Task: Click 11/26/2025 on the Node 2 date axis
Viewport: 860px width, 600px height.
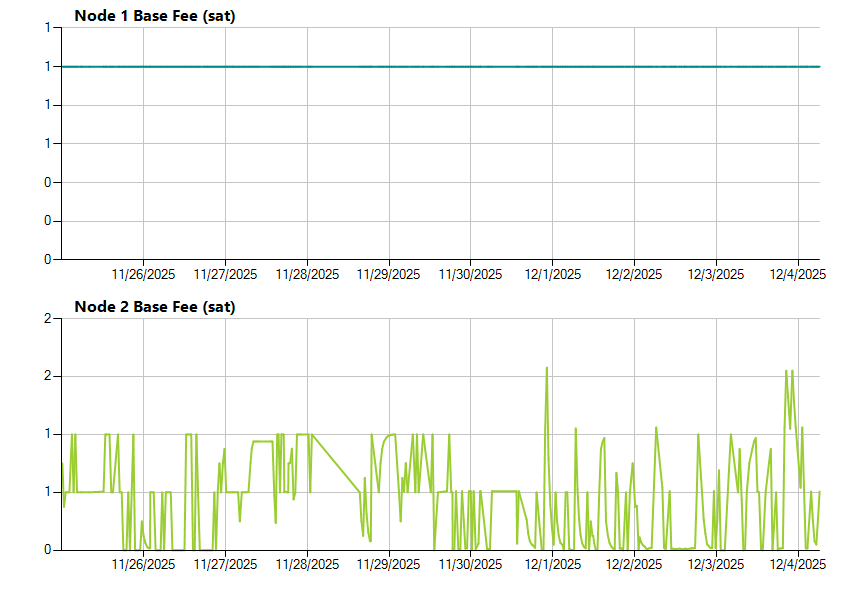Action: click(x=143, y=565)
